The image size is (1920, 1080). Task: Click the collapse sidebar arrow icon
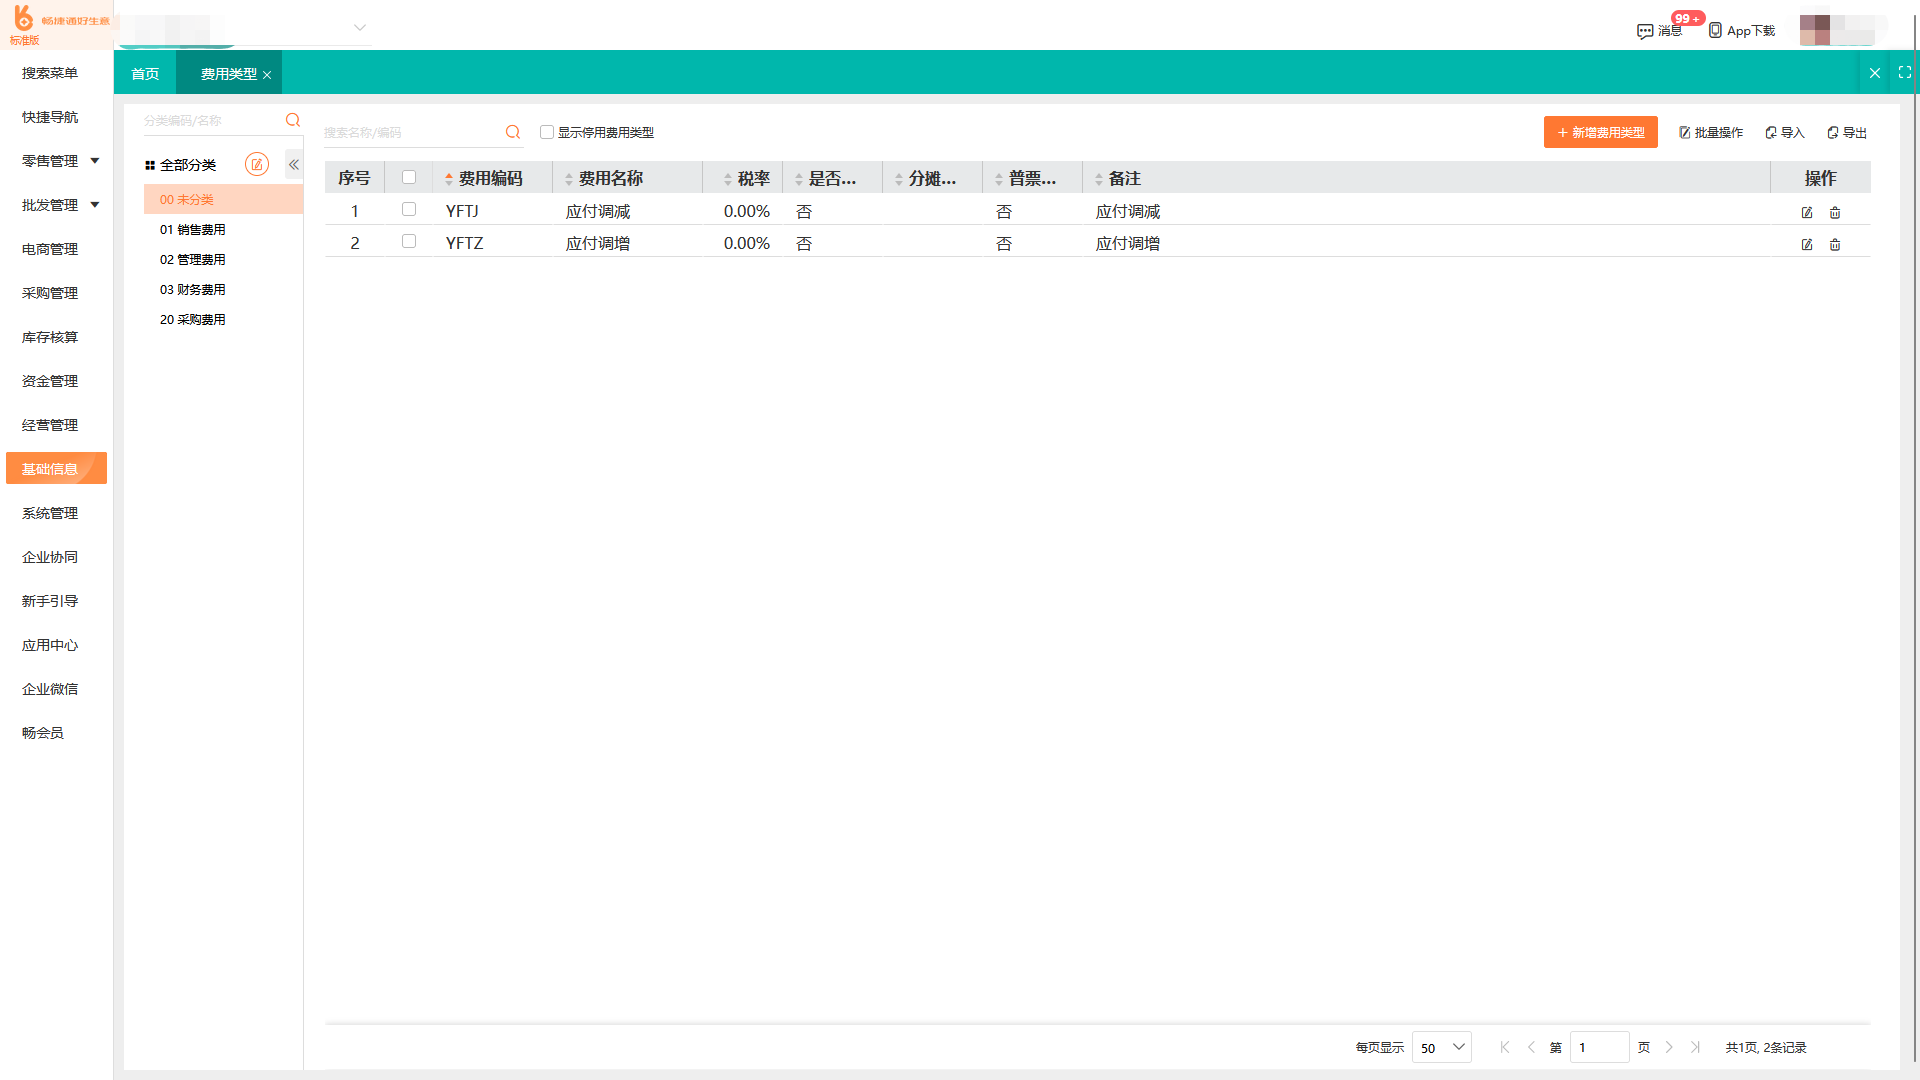[x=293, y=164]
